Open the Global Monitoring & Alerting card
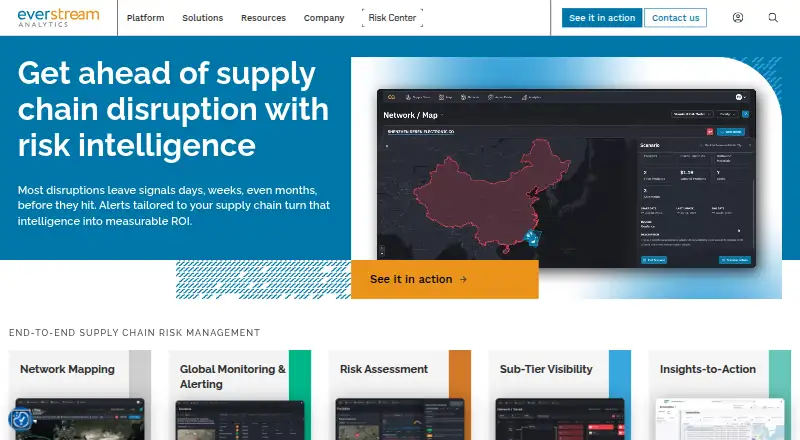800x440 pixels. (x=240, y=395)
